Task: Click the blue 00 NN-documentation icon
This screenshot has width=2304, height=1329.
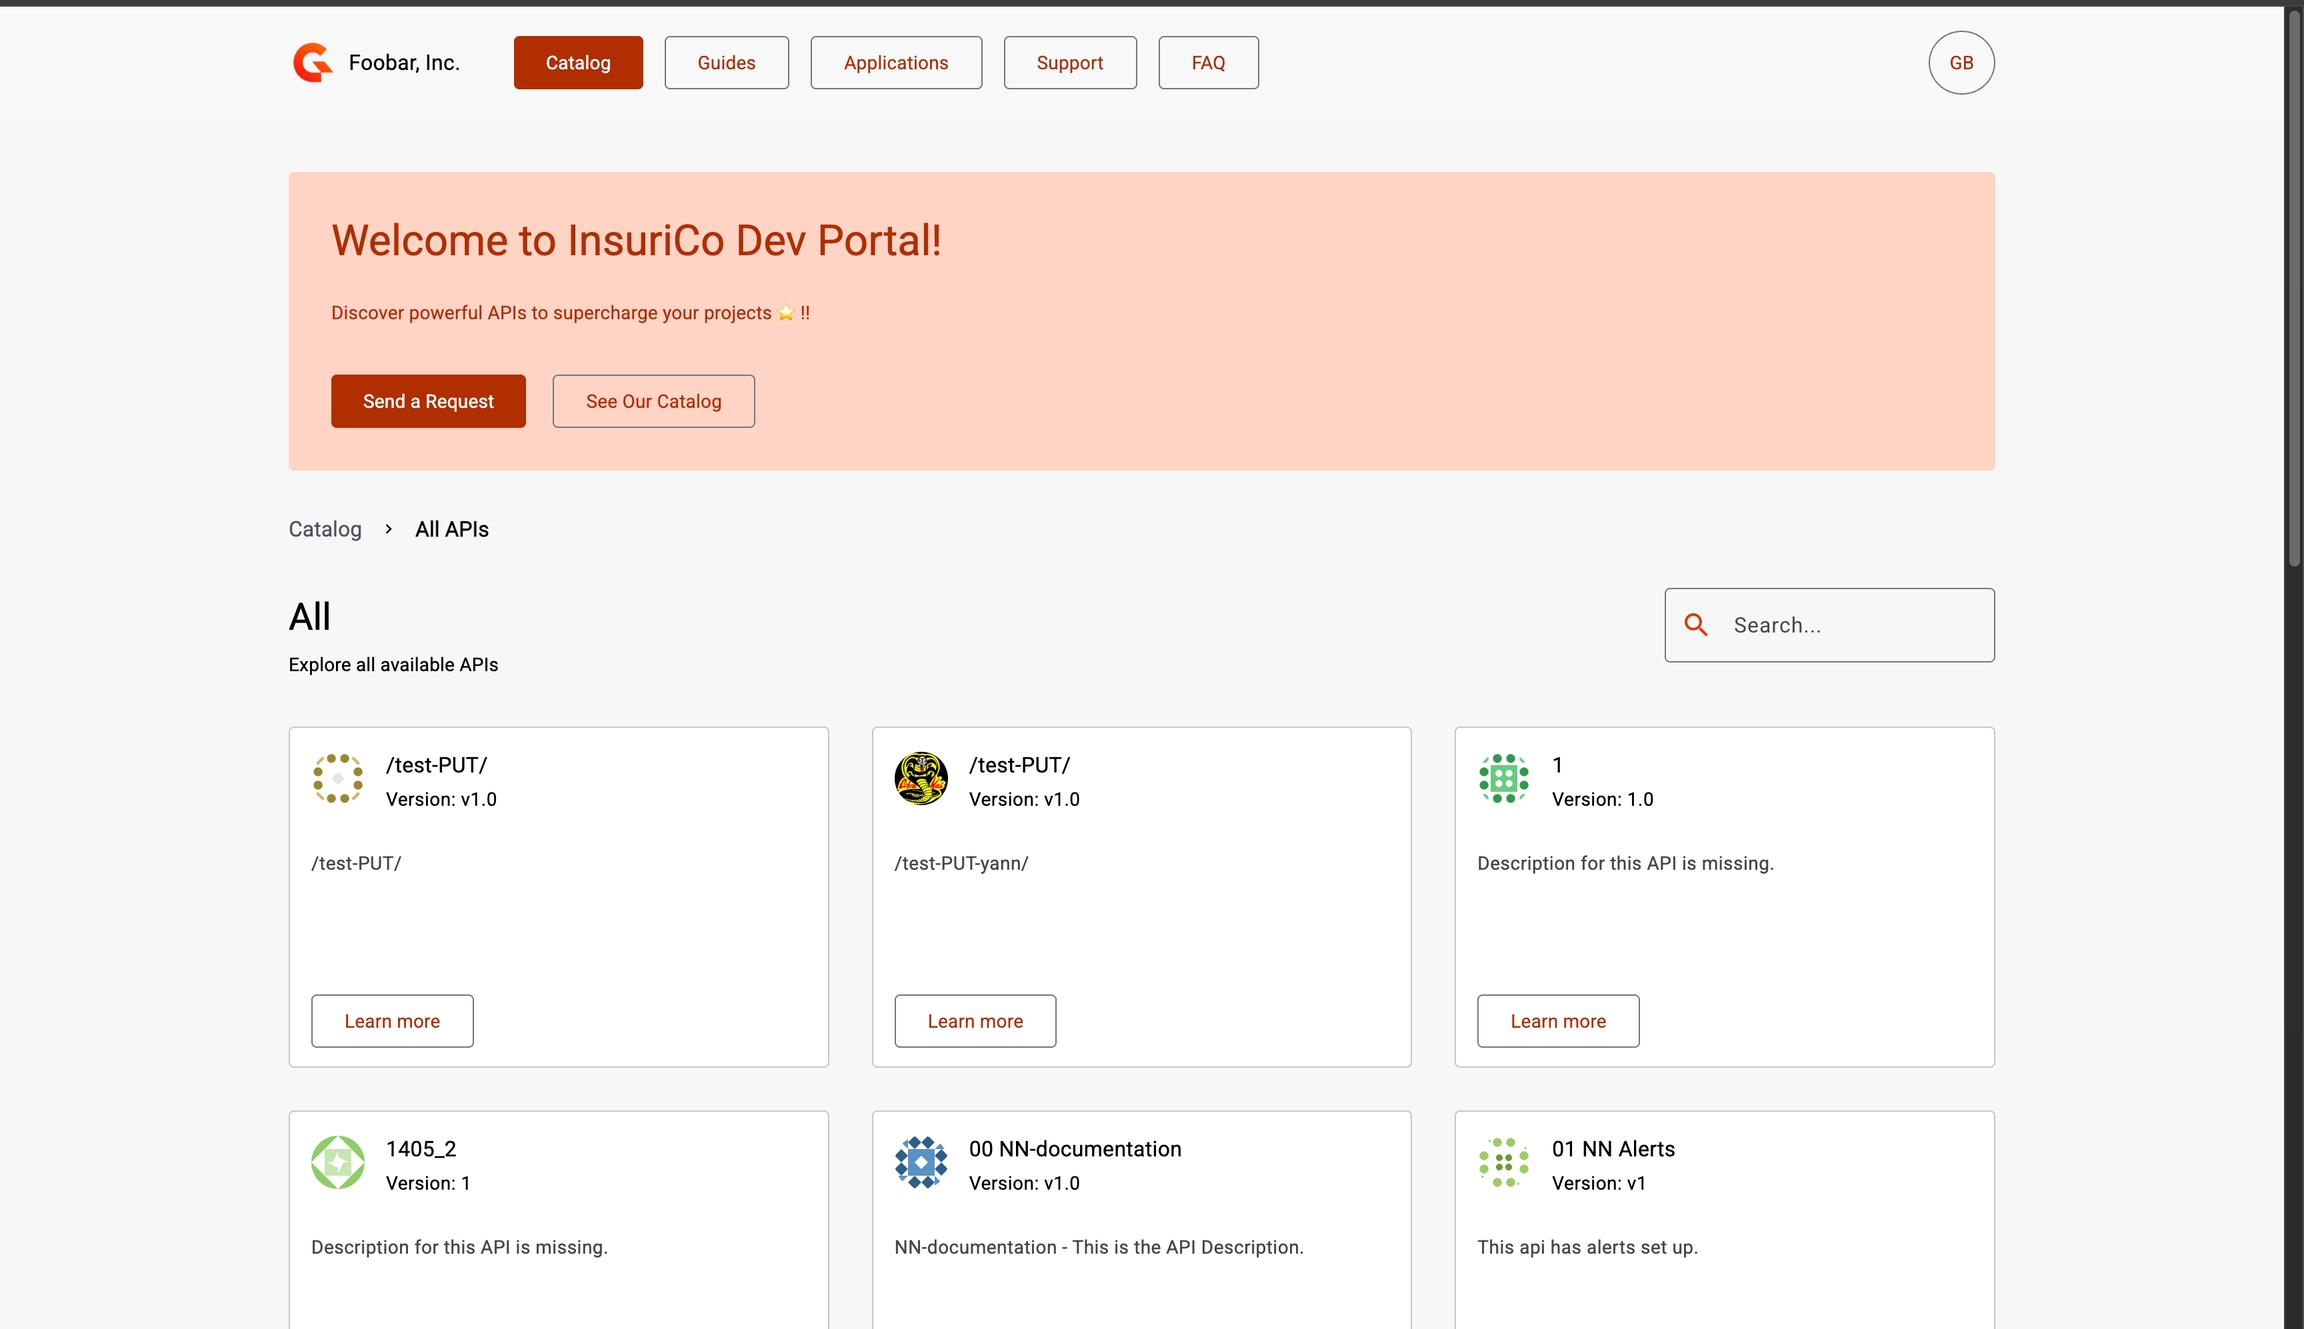Action: (921, 1162)
